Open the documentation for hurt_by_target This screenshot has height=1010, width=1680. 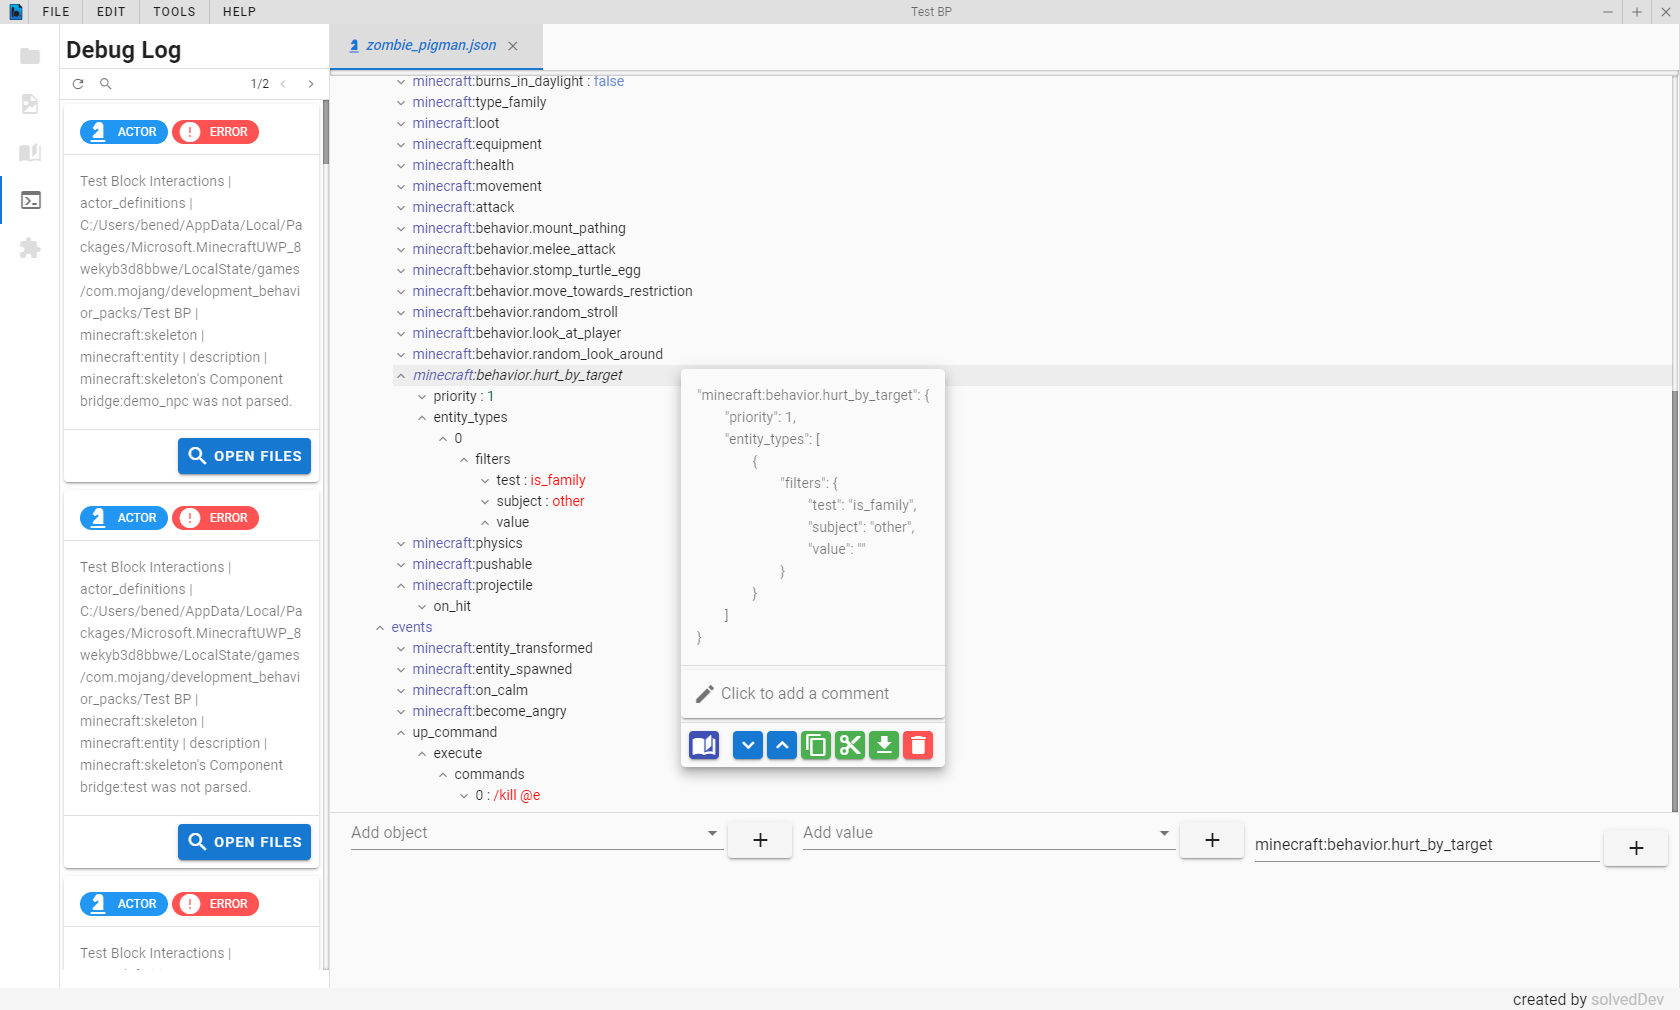704,745
